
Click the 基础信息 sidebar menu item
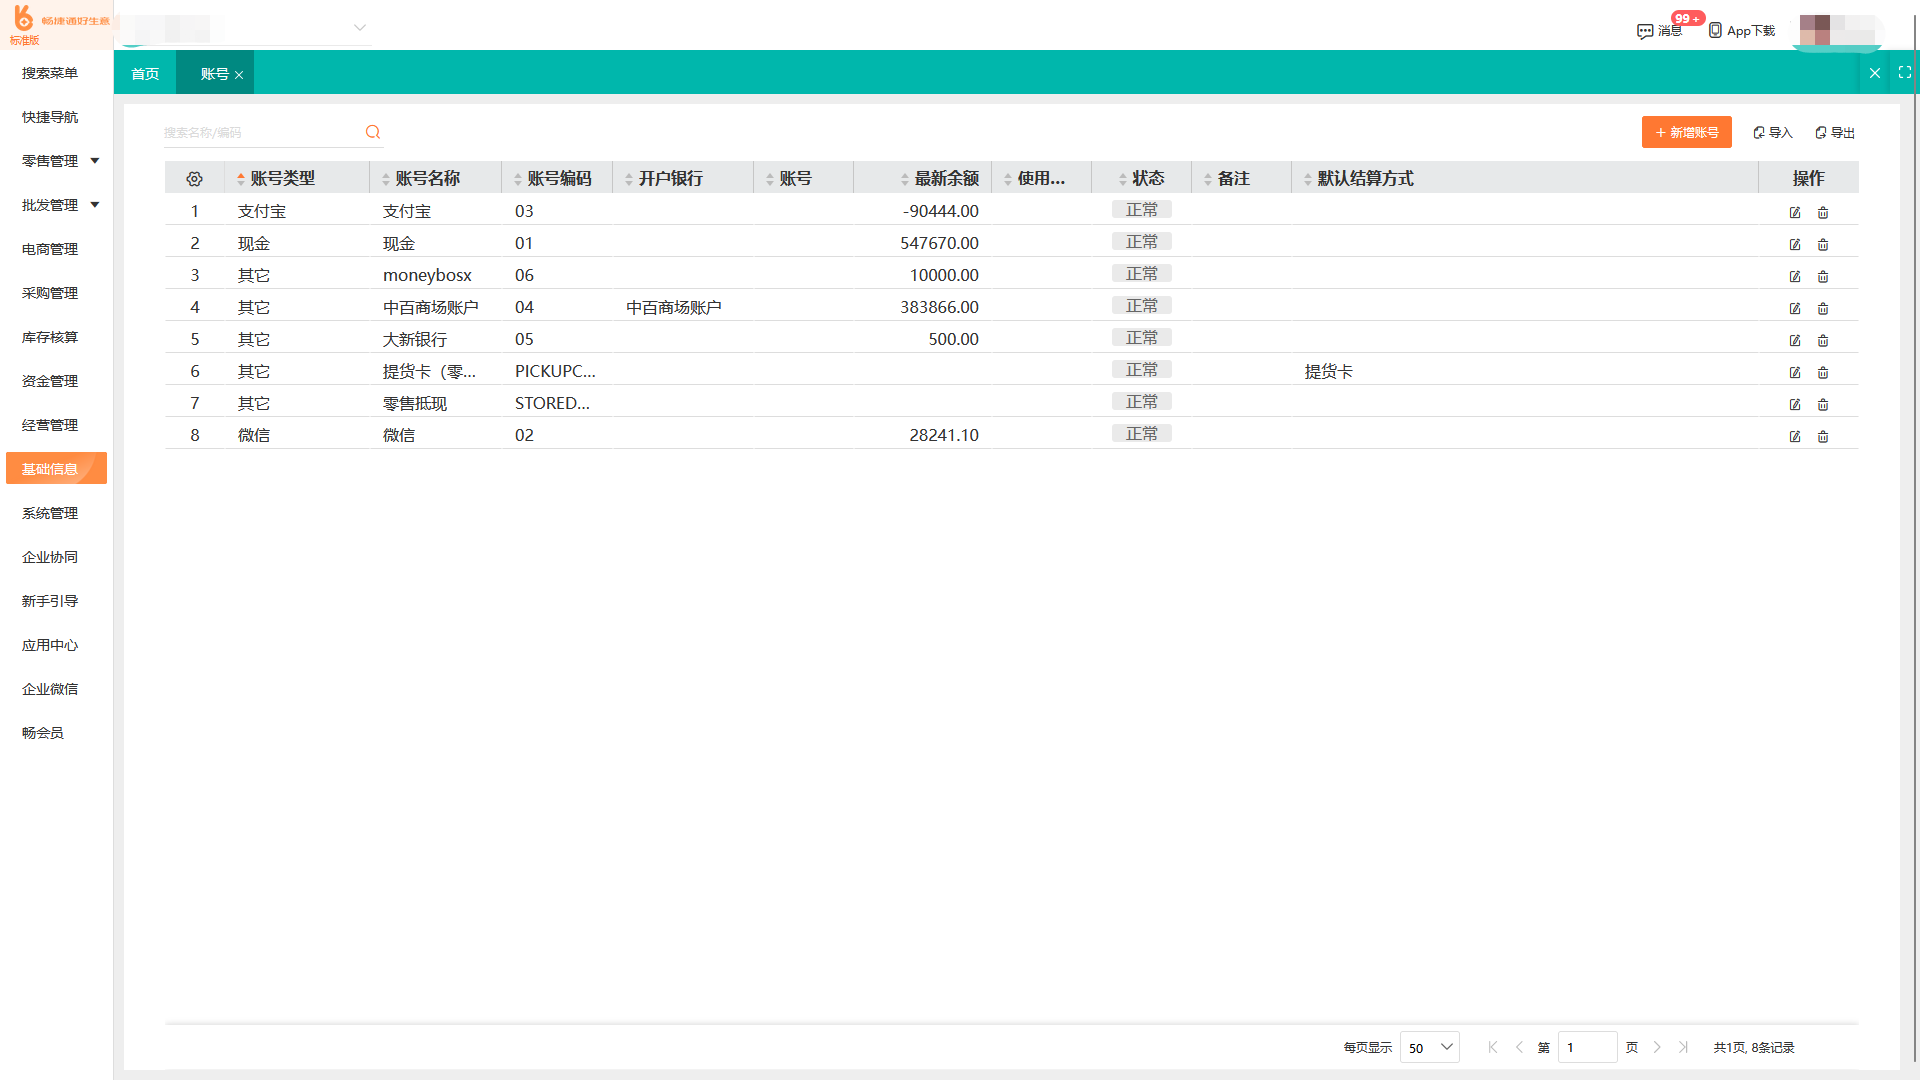tap(53, 468)
